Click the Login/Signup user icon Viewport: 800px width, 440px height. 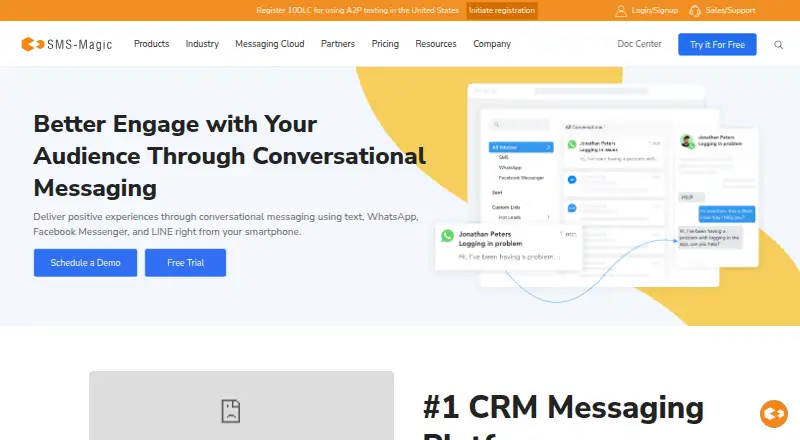(x=620, y=11)
